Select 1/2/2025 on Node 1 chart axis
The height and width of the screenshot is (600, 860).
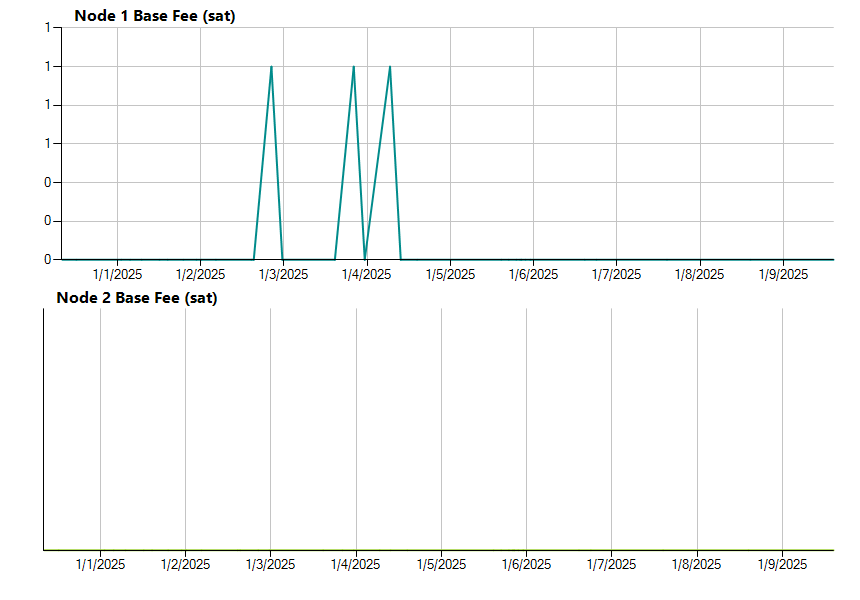click(200, 274)
